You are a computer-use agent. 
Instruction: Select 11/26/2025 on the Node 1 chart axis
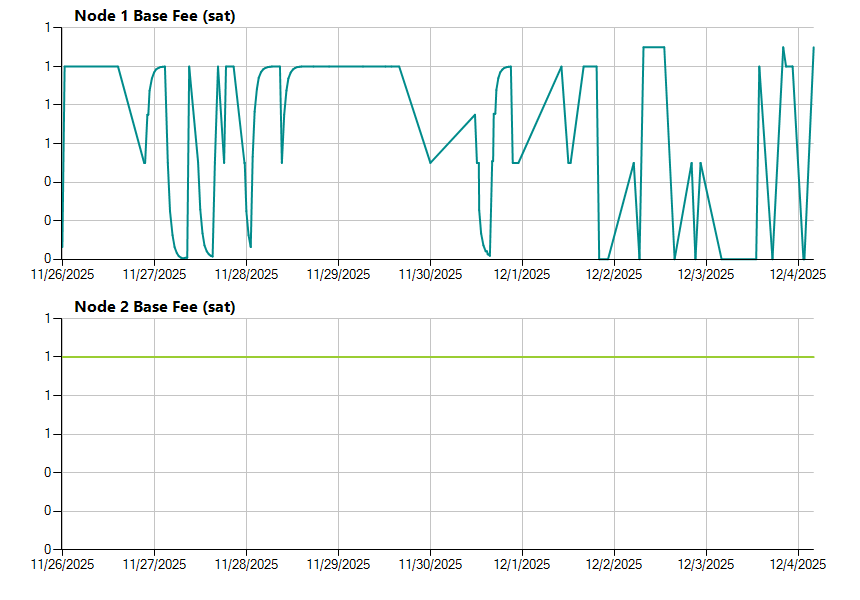62,274
